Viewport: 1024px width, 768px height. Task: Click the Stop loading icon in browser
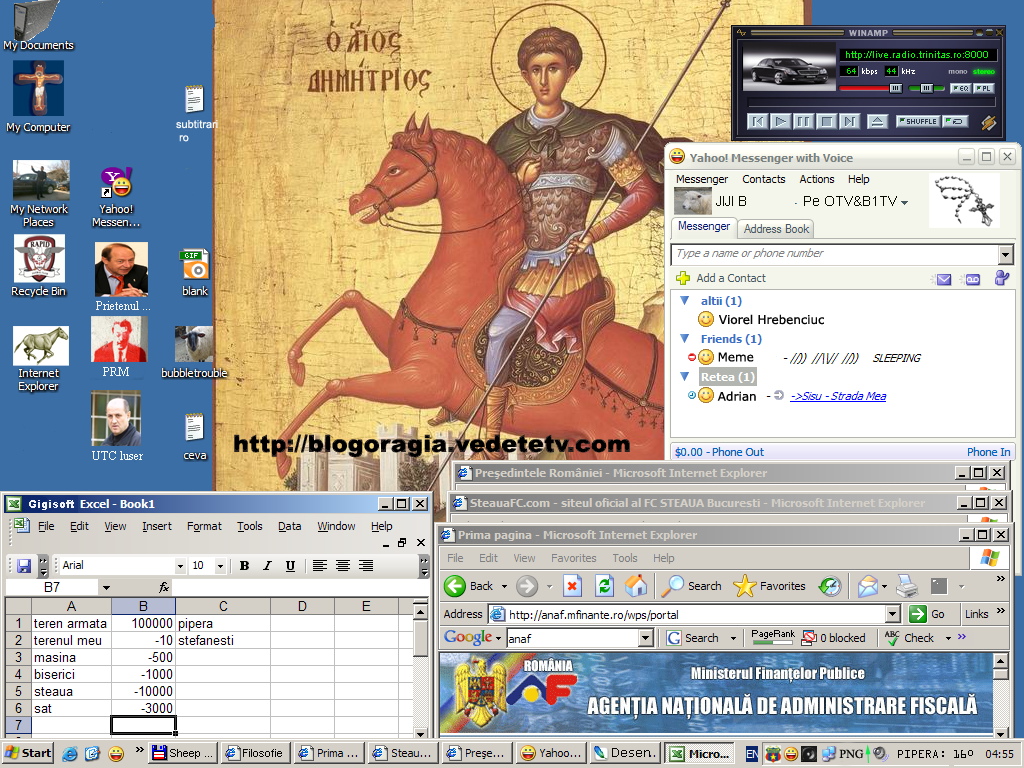(x=572, y=586)
